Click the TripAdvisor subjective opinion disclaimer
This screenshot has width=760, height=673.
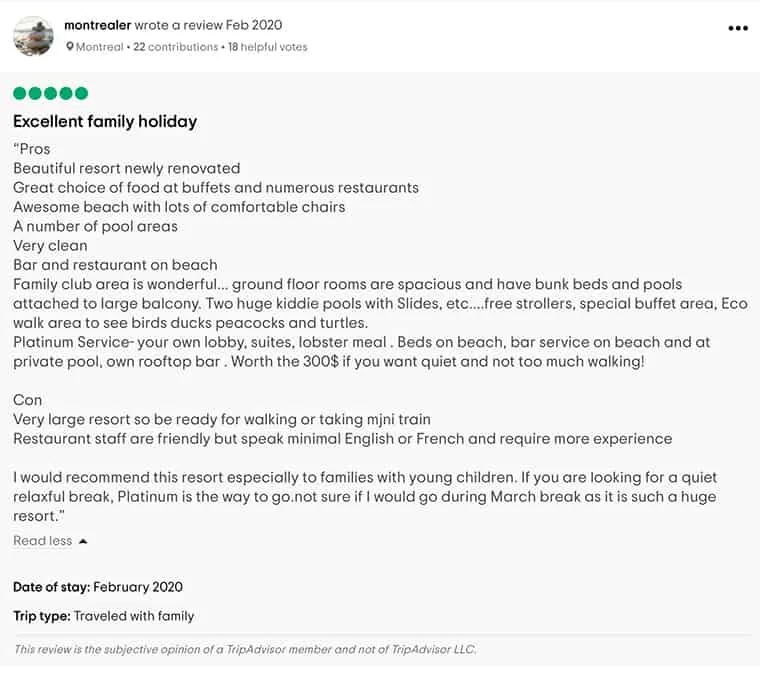click(x=245, y=649)
